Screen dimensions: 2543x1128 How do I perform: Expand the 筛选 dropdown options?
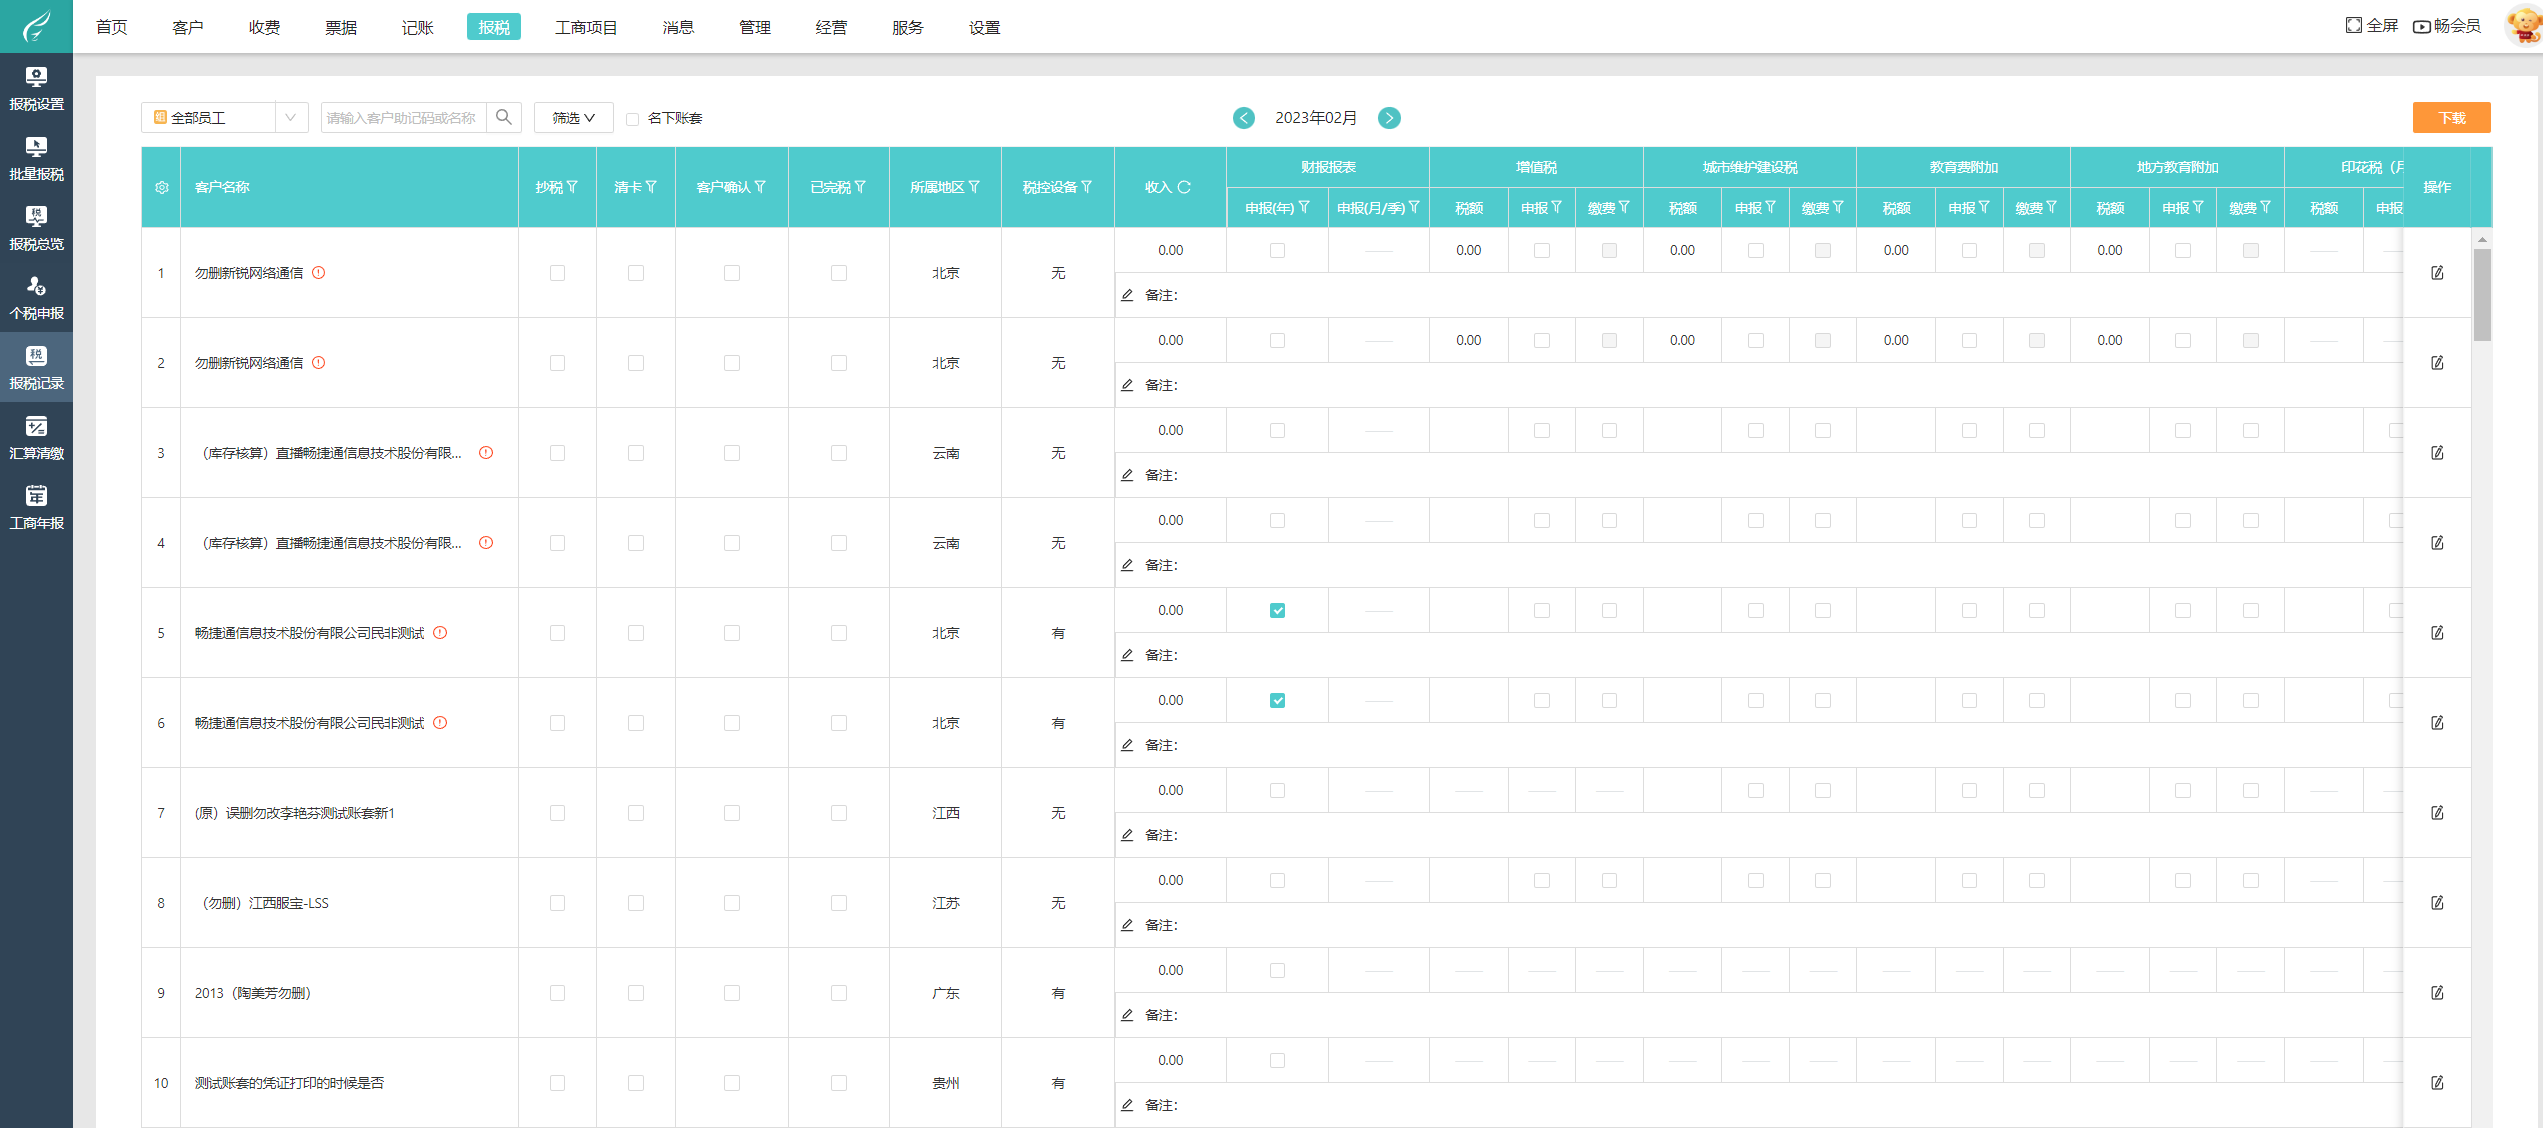pyautogui.click(x=576, y=117)
